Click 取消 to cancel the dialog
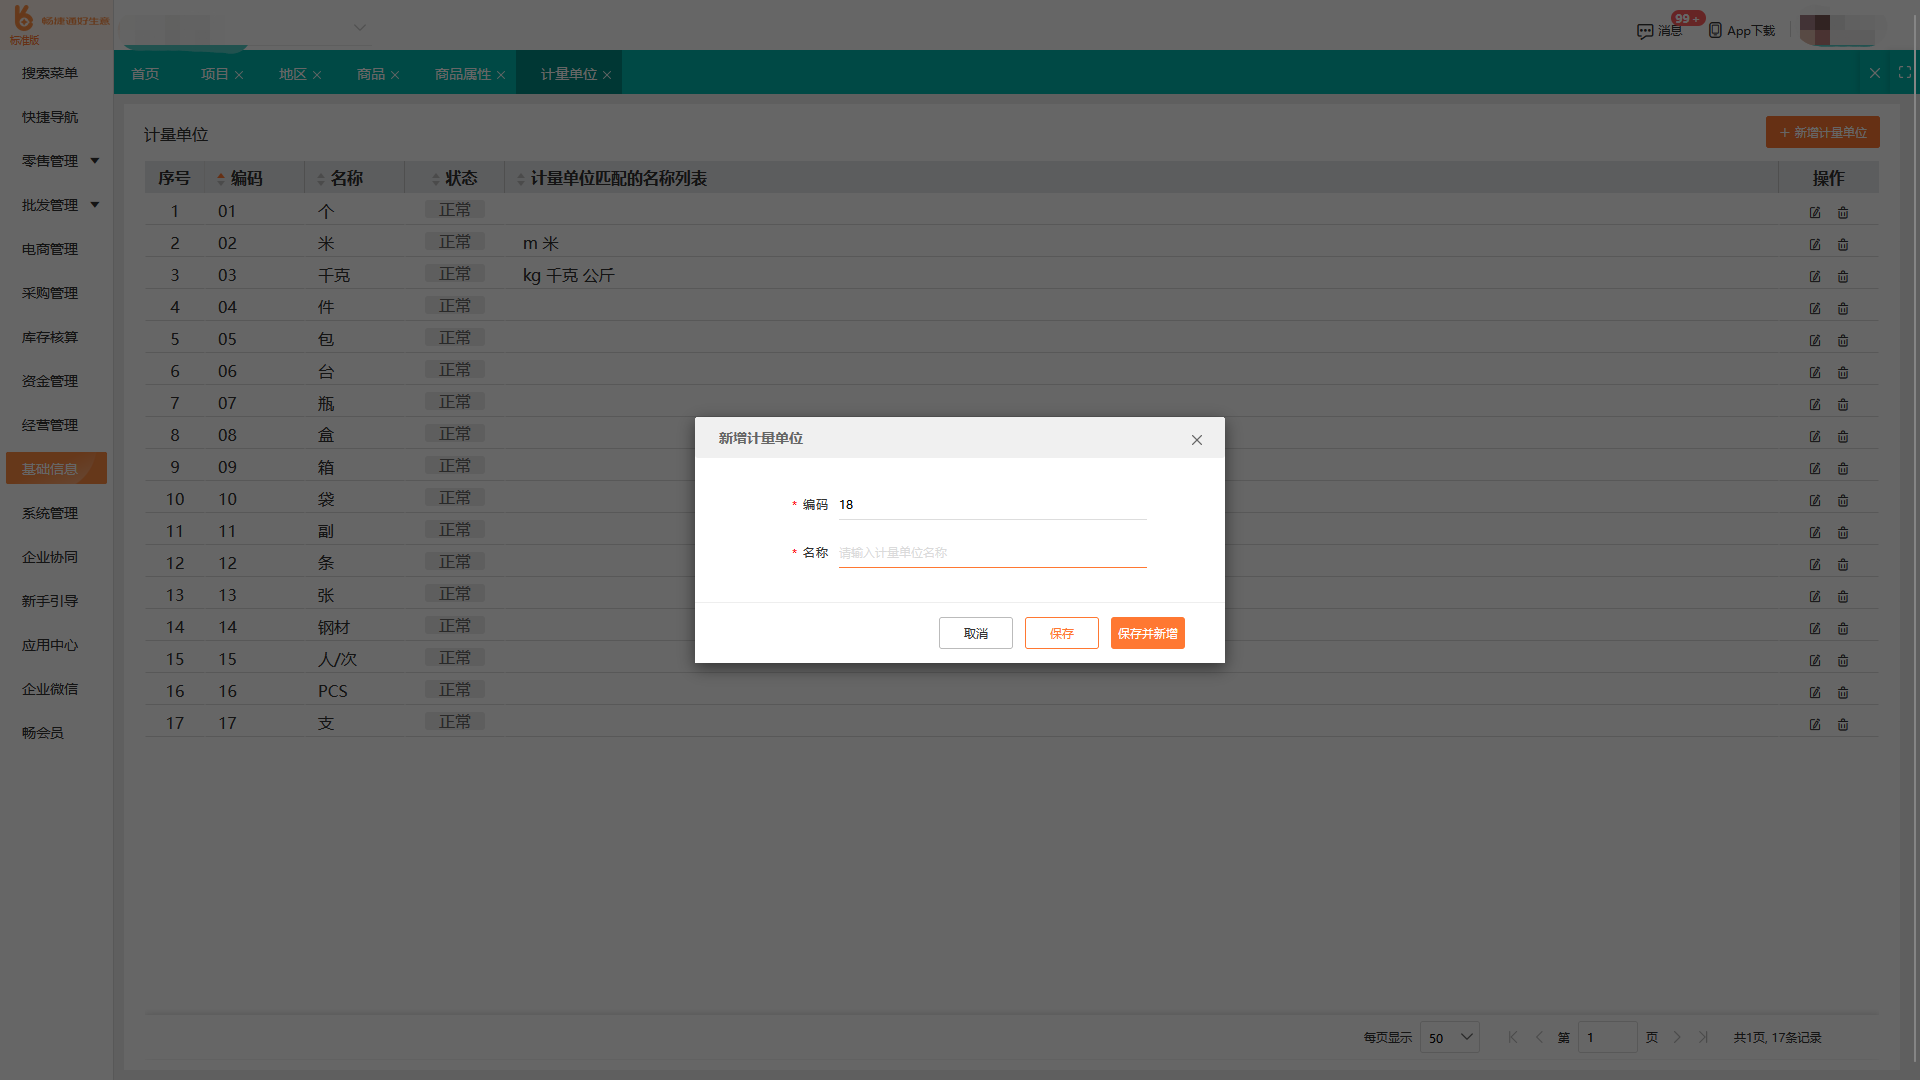 coord(976,633)
